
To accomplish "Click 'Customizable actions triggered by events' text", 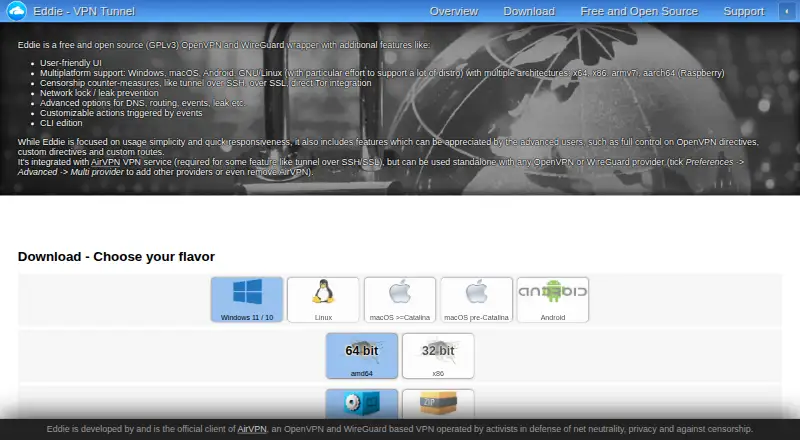I will click(x=121, y=113).
